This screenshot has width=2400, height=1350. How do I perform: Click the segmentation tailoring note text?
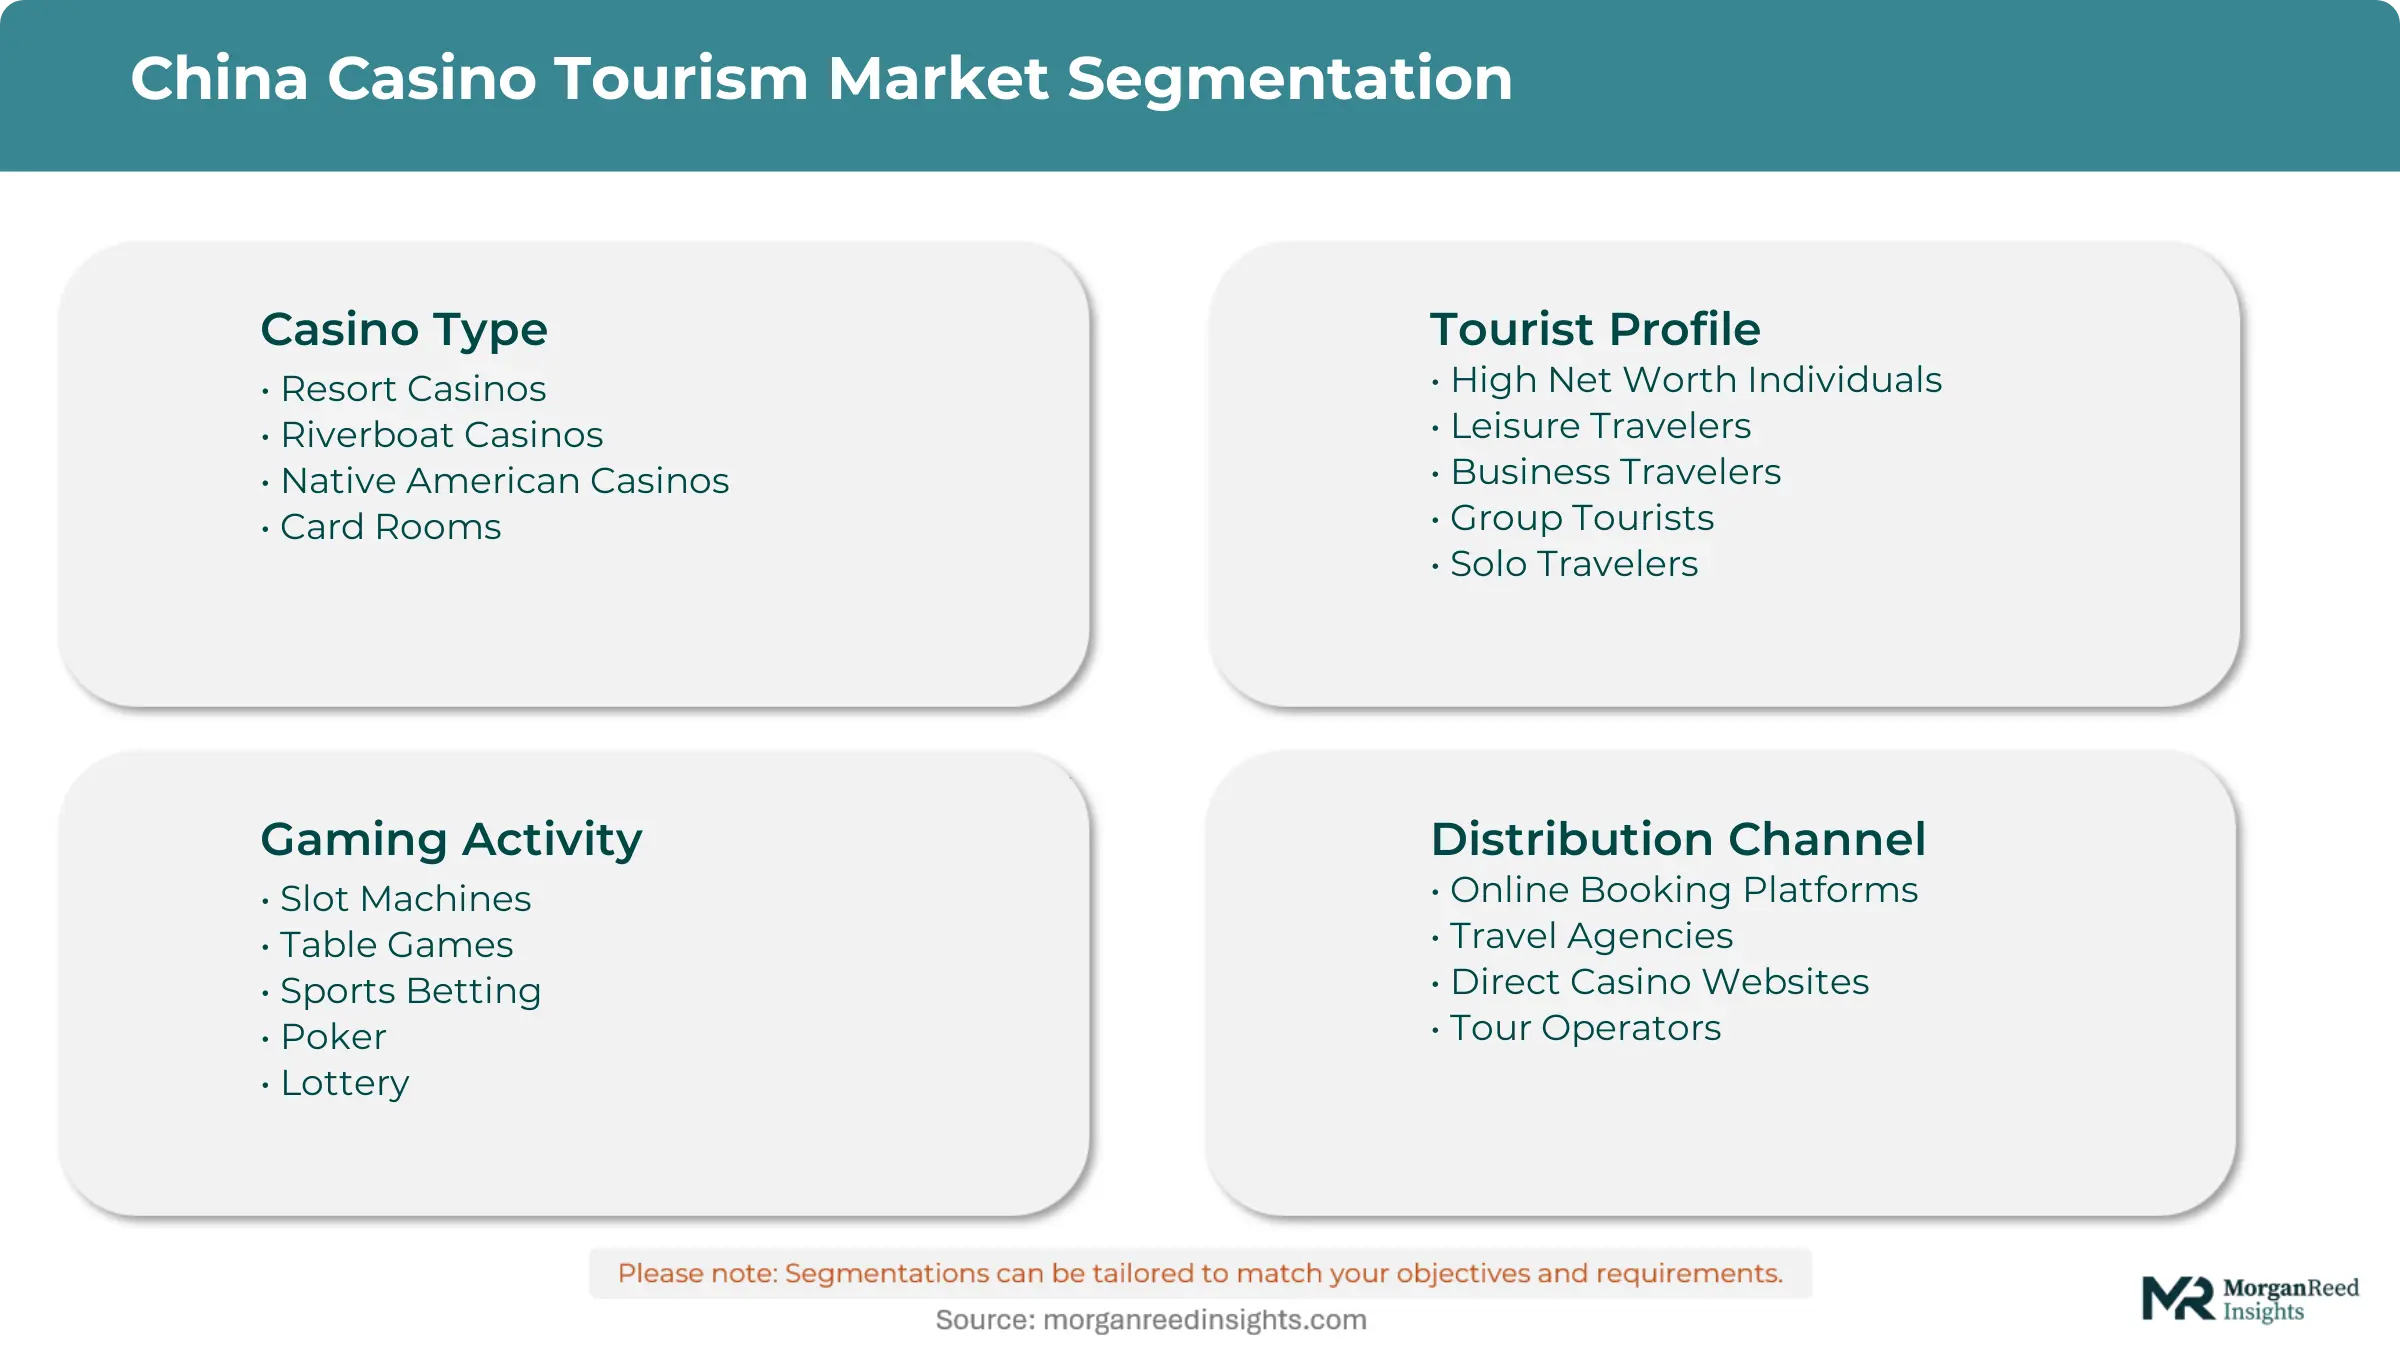[x=1200, y=1273]
